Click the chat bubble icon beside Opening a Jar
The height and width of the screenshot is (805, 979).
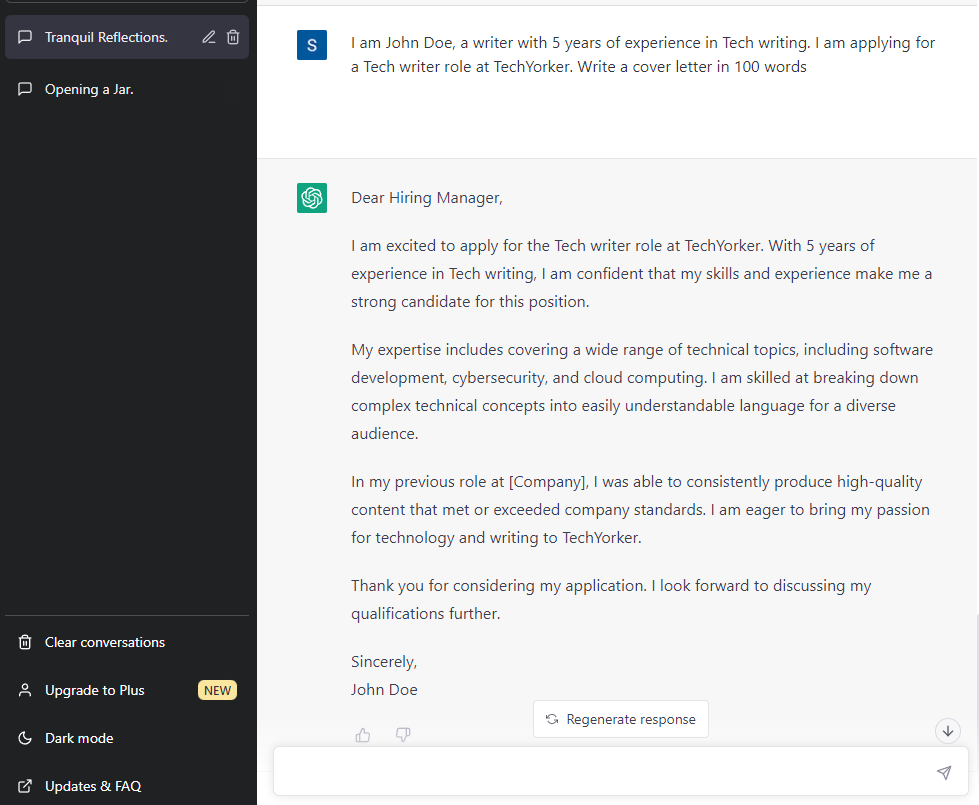[25, 89]
